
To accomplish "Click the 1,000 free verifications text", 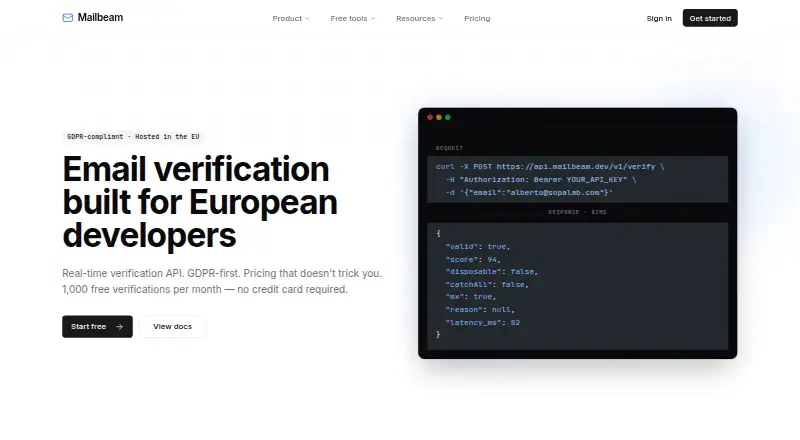I will 205,289.
